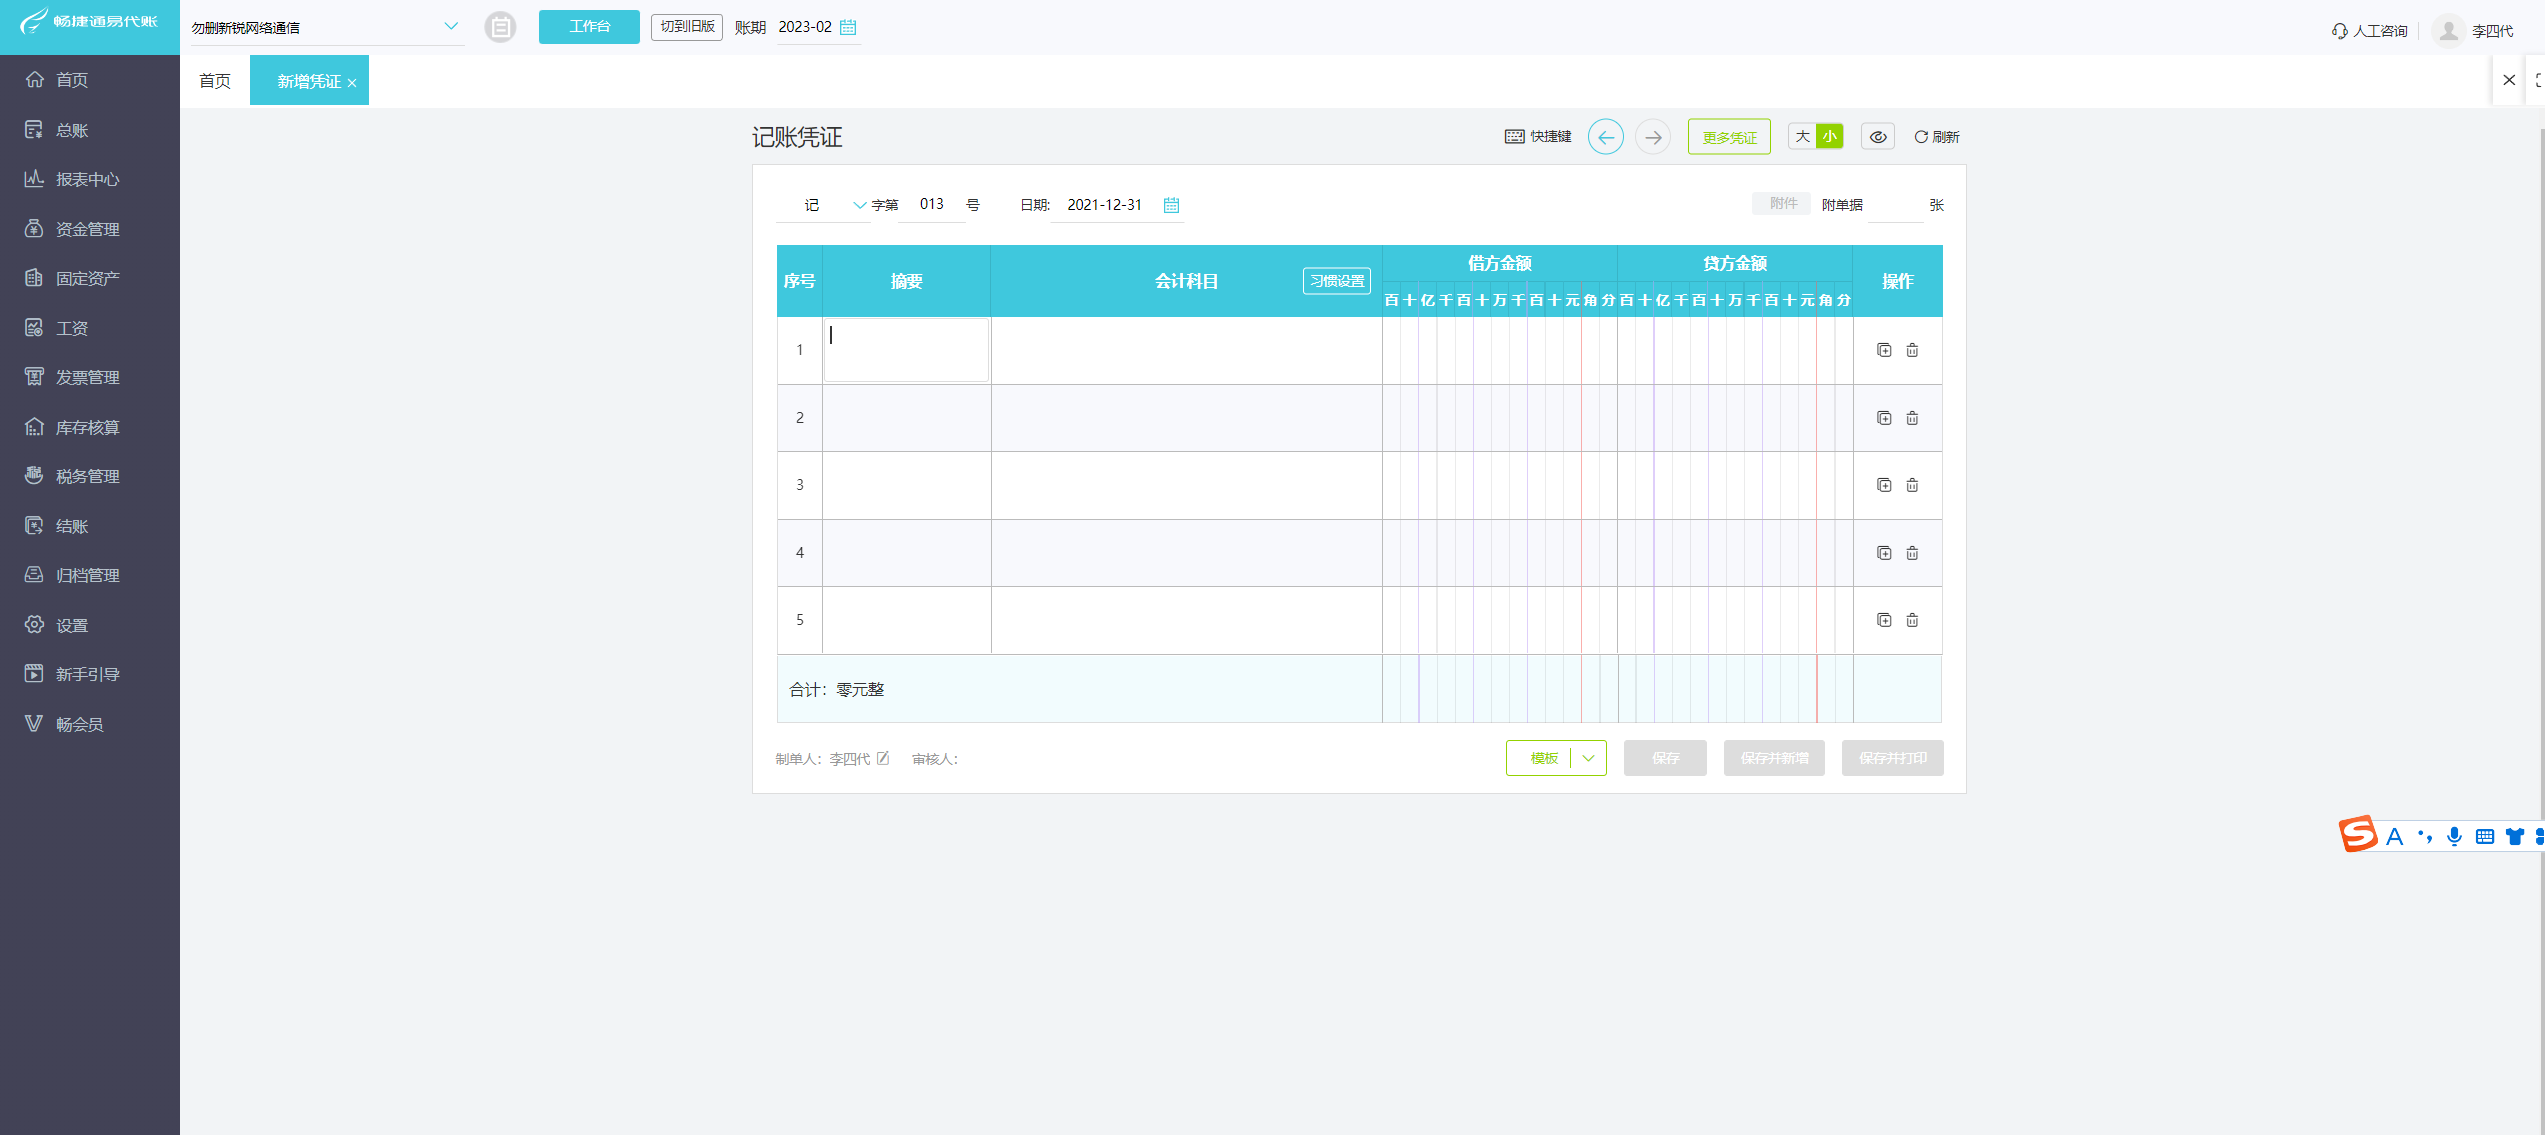Click the calendar icon next to date
The image size is (2545, 1135).
pyautogui.click(x=1173, y=205)
